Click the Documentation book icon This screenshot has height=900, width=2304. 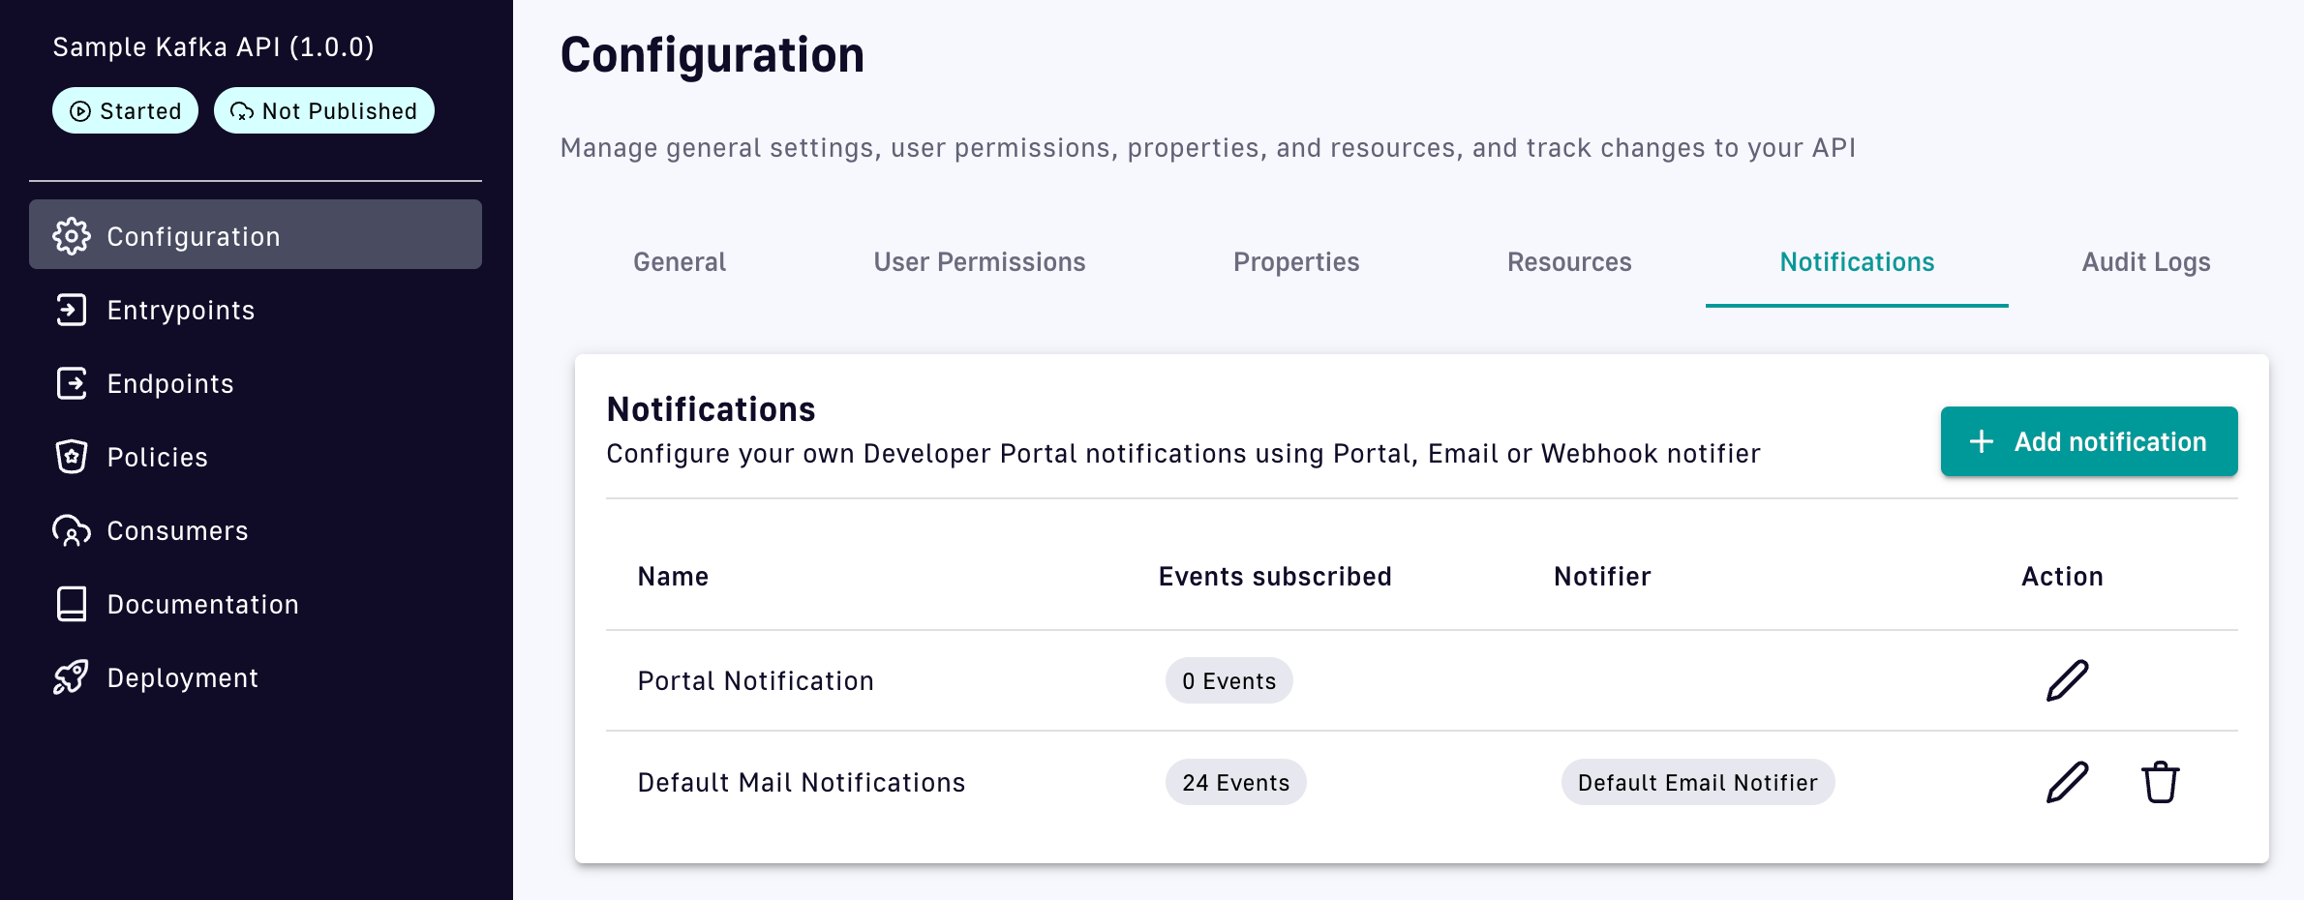coord(71,604)
